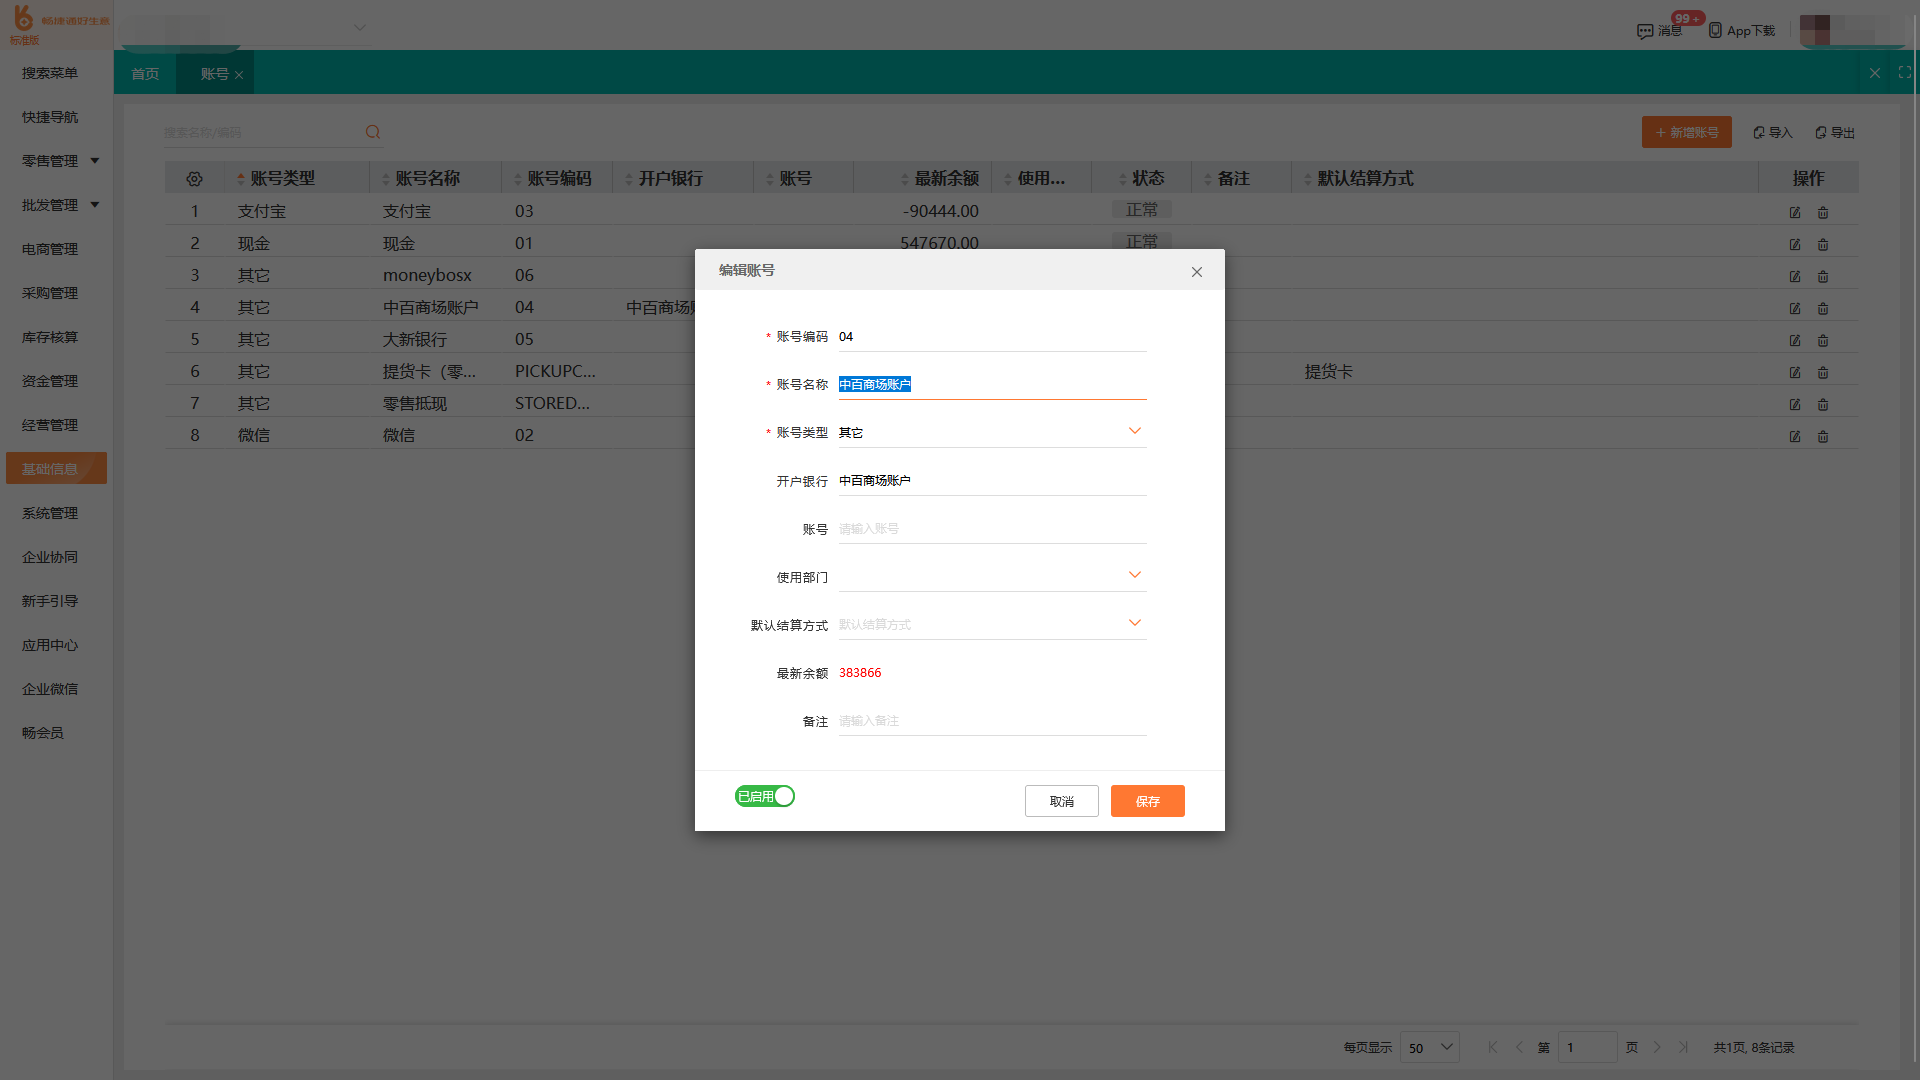The image size is (1920, 1080).
Task: Toggle the 已启用 enabled switch off
Action: 765,795
